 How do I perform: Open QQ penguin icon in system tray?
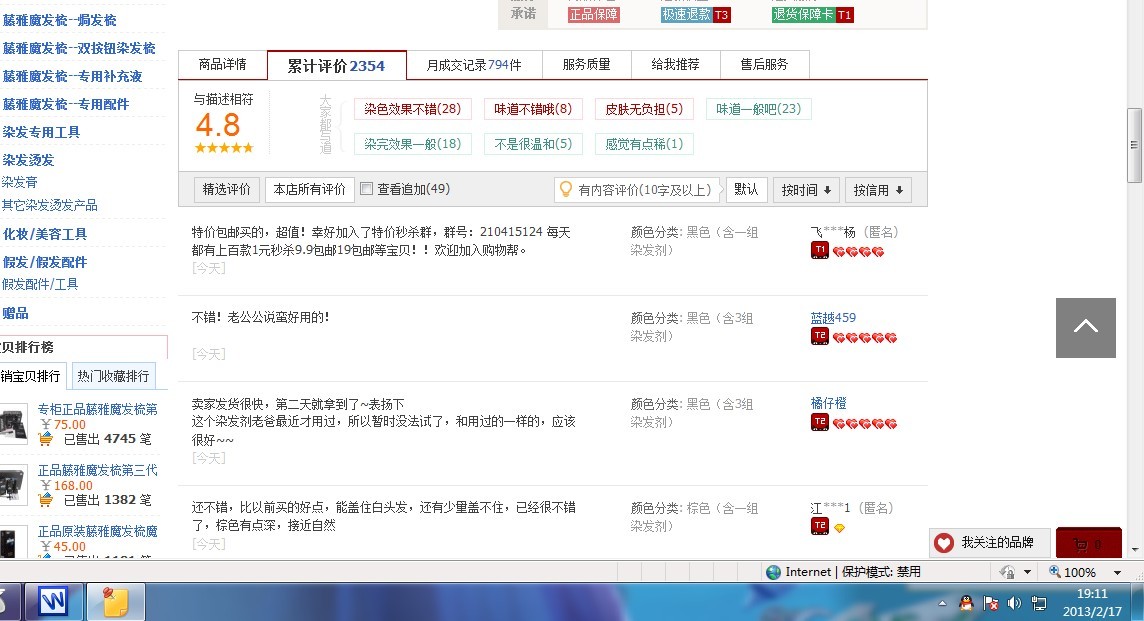point(965,604)
